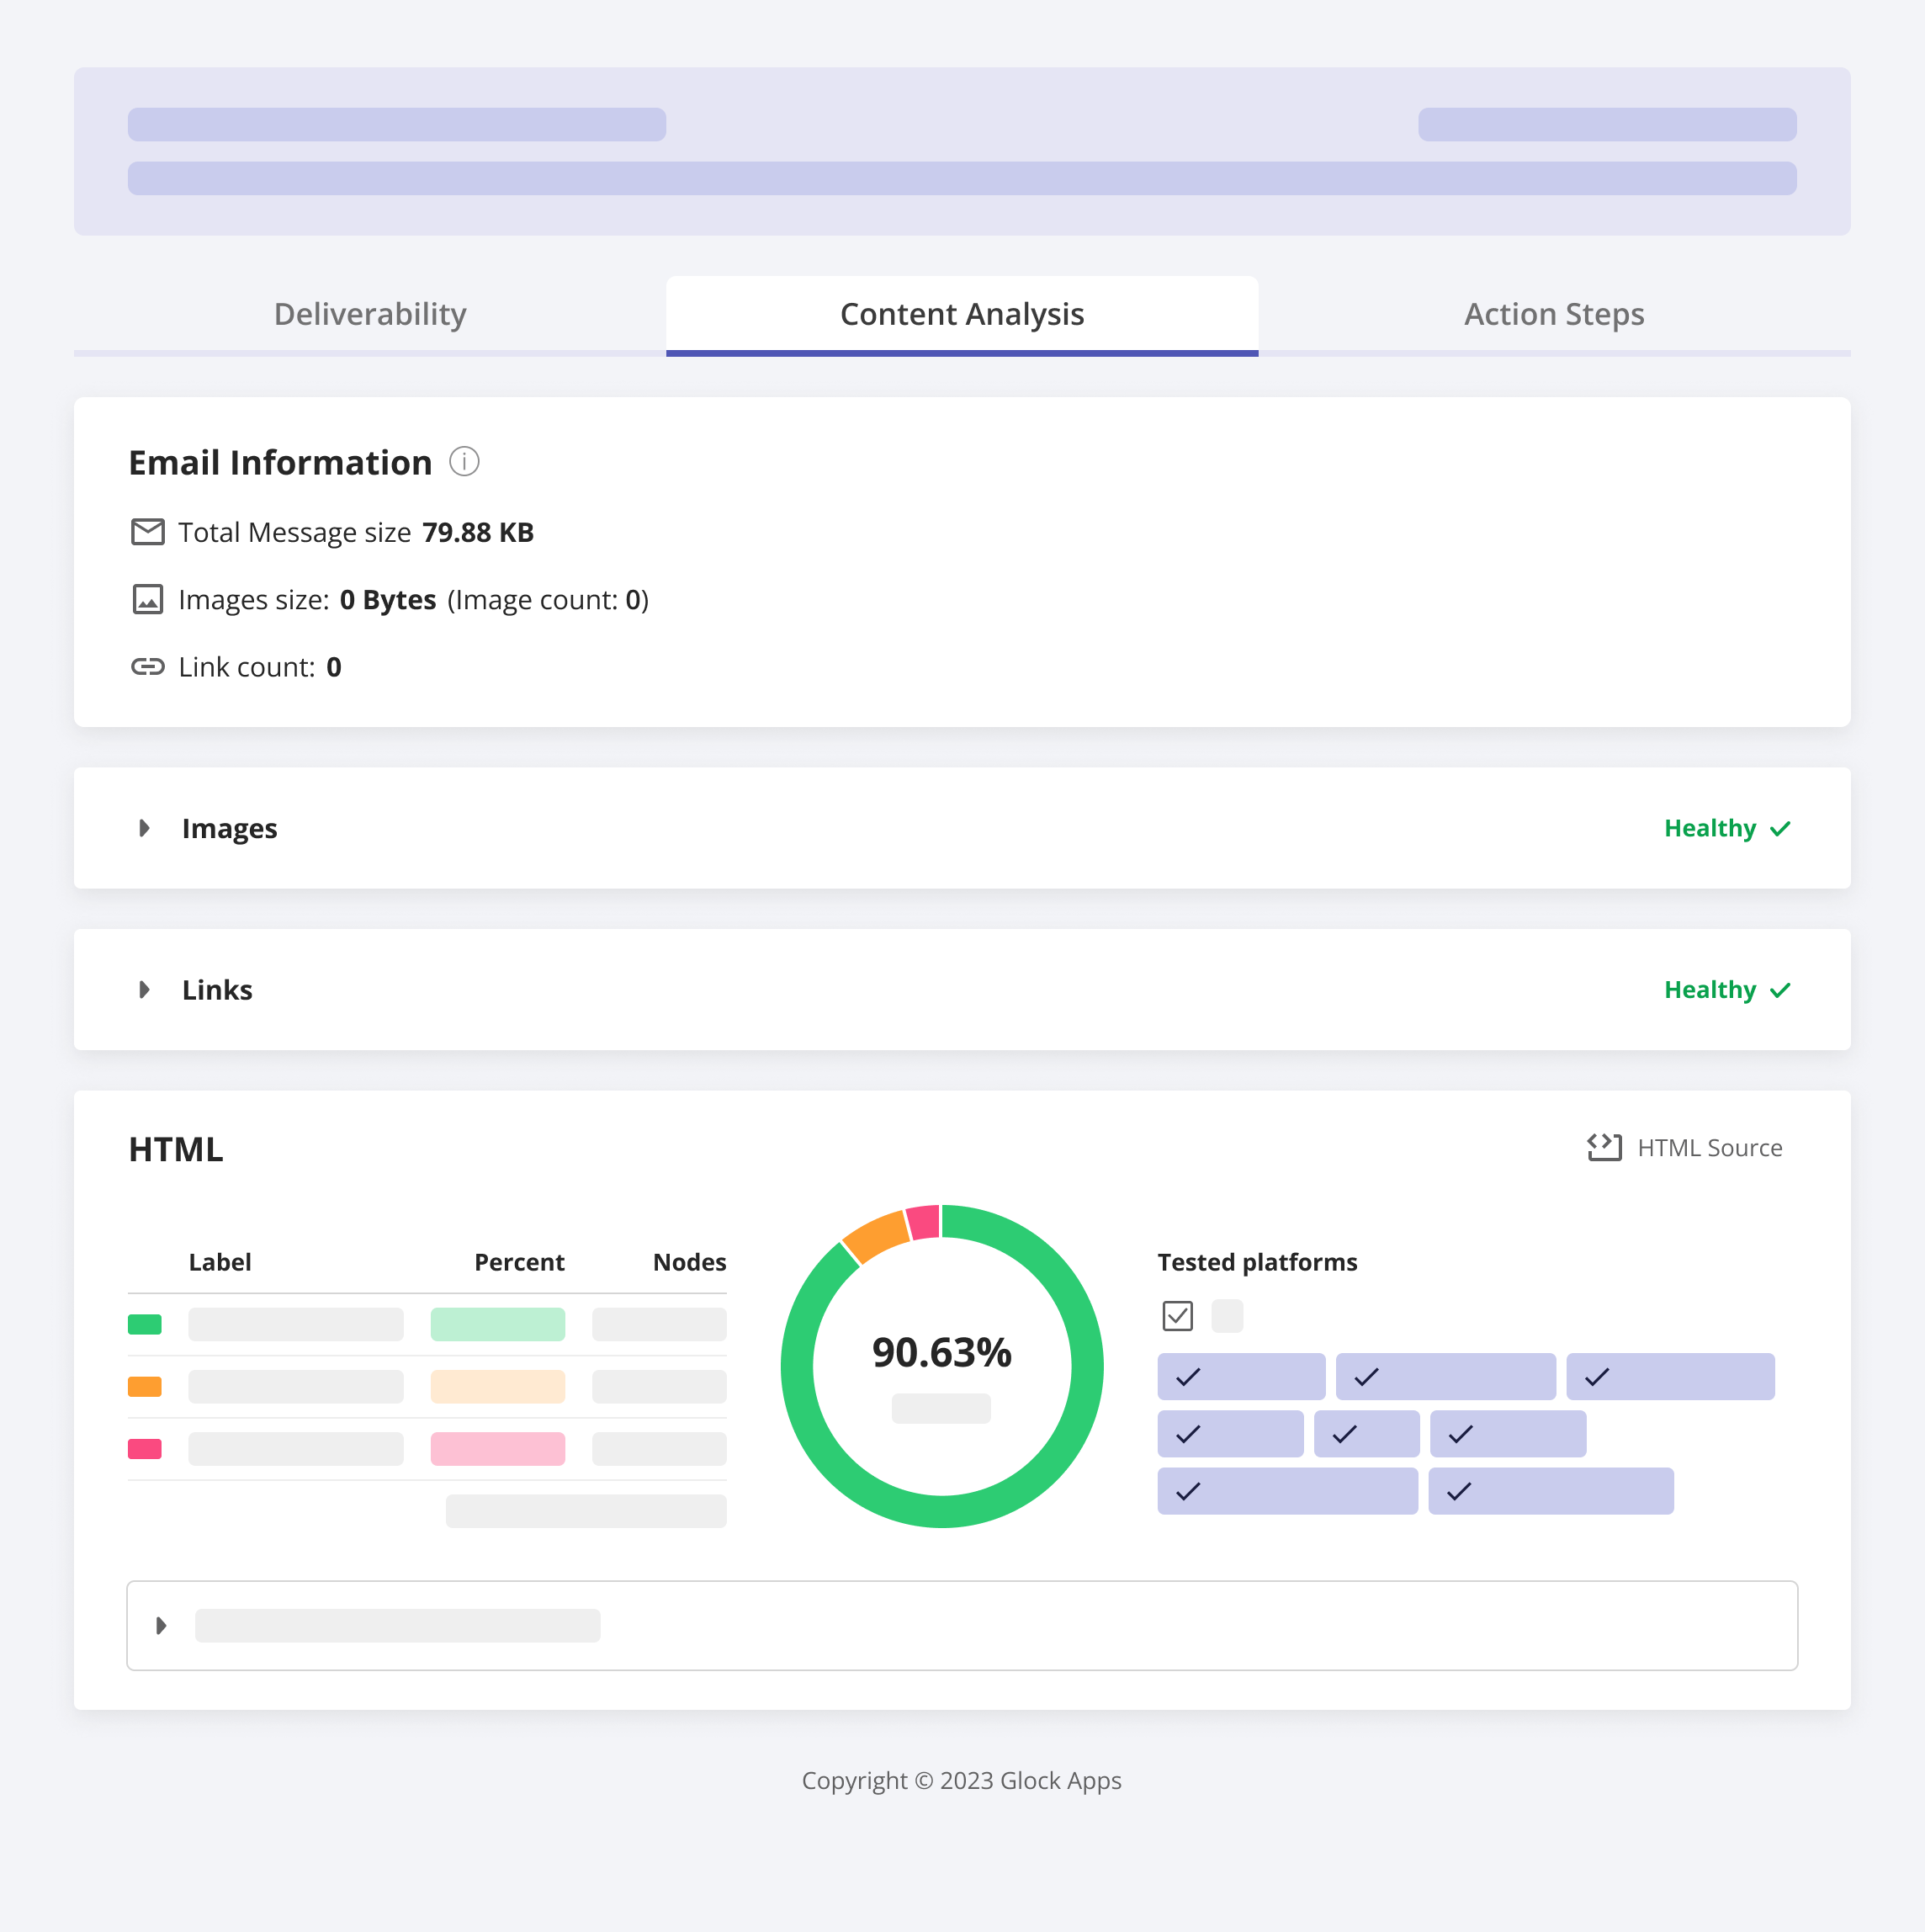Expand the bottom HTML subsection
Screen dimensions: 1925x1932
click(161, 1623)
